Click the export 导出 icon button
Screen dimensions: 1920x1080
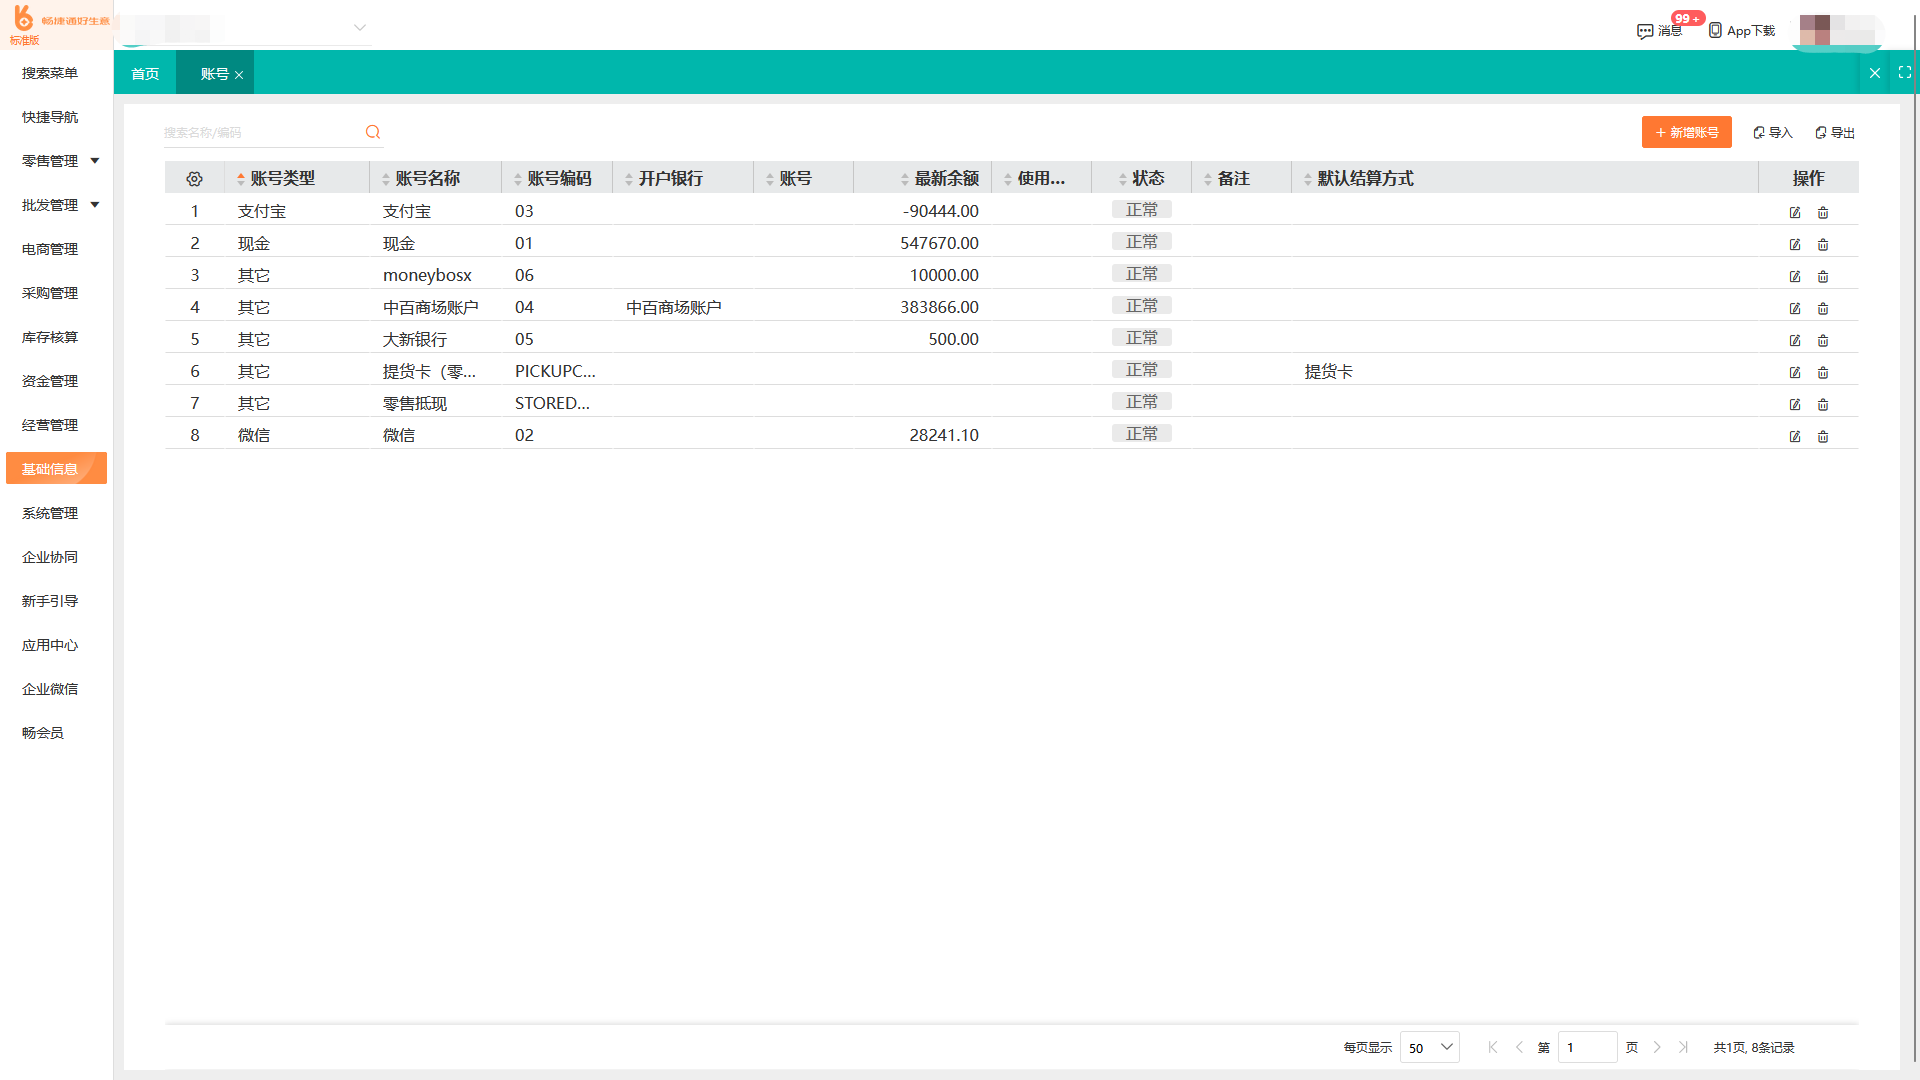[x=1837, y=132]
